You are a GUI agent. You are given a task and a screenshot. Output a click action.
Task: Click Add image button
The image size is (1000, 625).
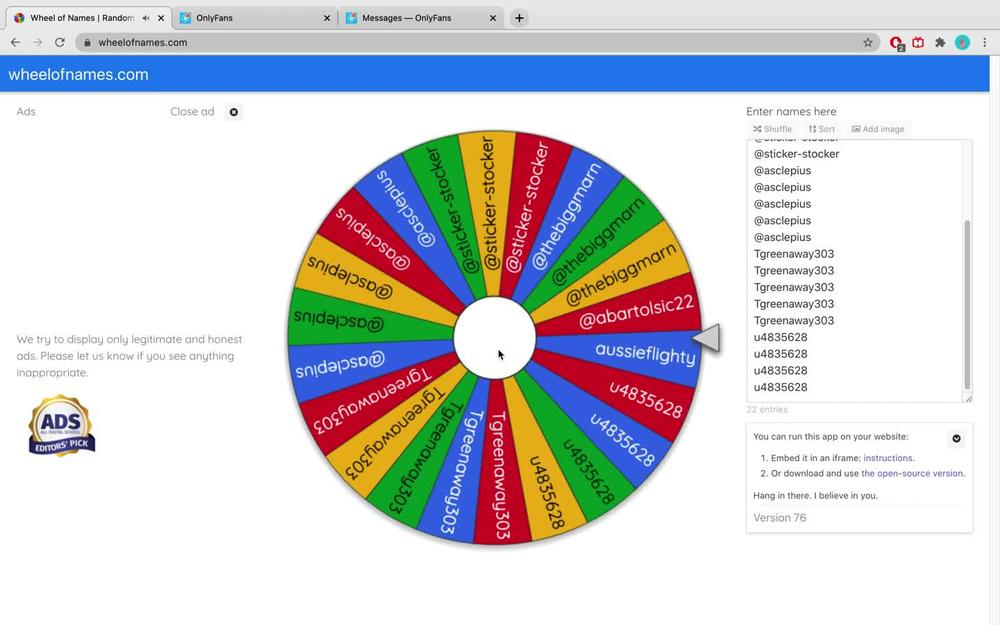pos(878,129)
